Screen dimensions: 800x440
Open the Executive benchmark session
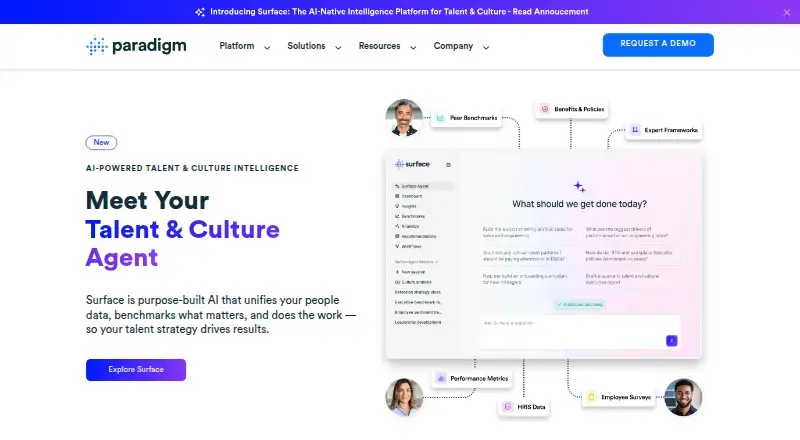(418, 302)
